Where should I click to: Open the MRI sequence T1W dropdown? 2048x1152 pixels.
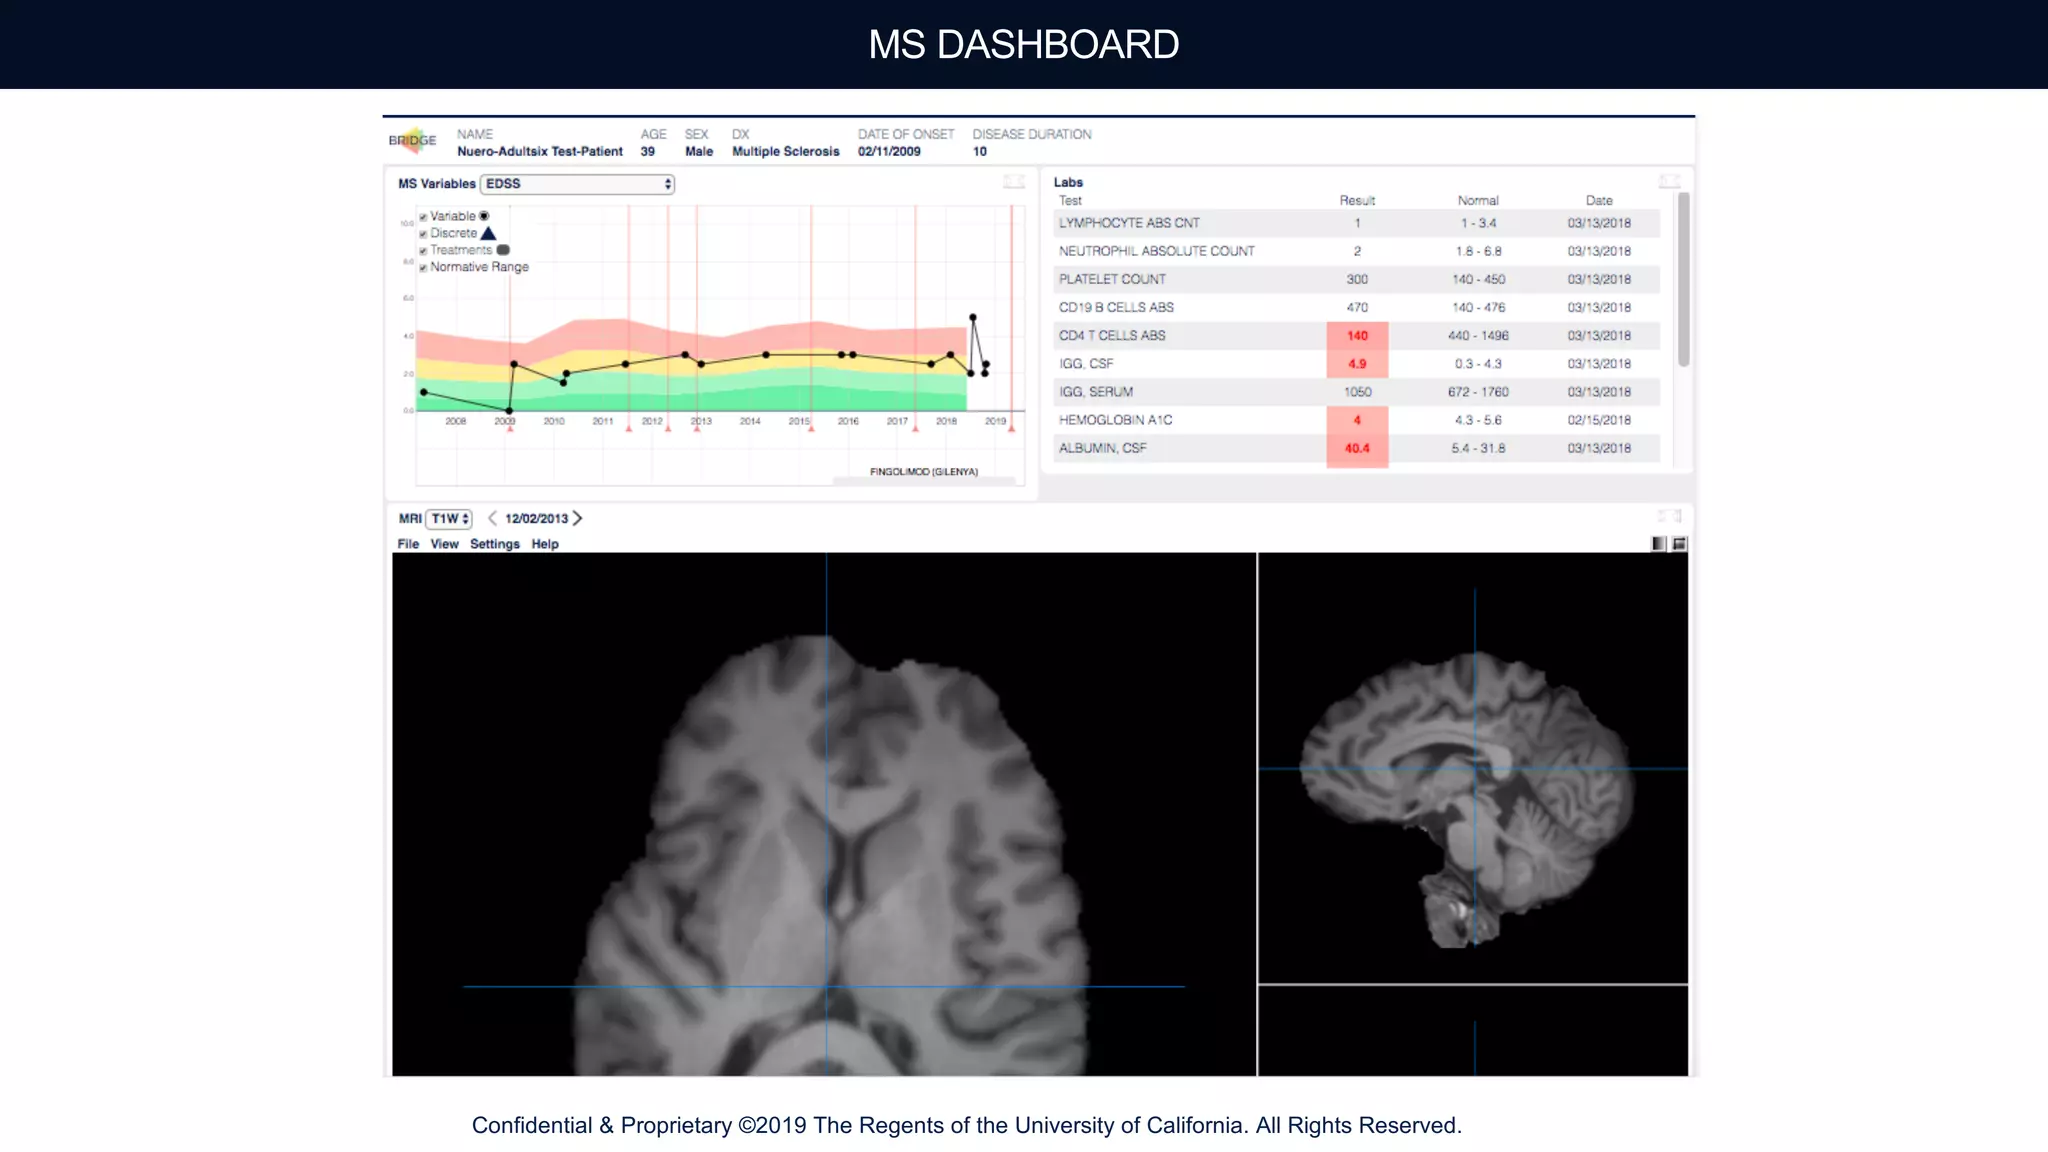[449, 519]
